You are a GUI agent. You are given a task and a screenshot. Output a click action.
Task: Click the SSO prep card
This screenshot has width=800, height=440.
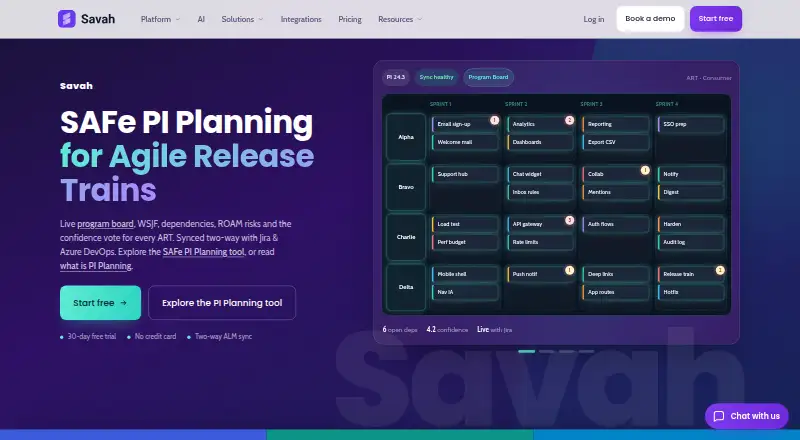691,124
